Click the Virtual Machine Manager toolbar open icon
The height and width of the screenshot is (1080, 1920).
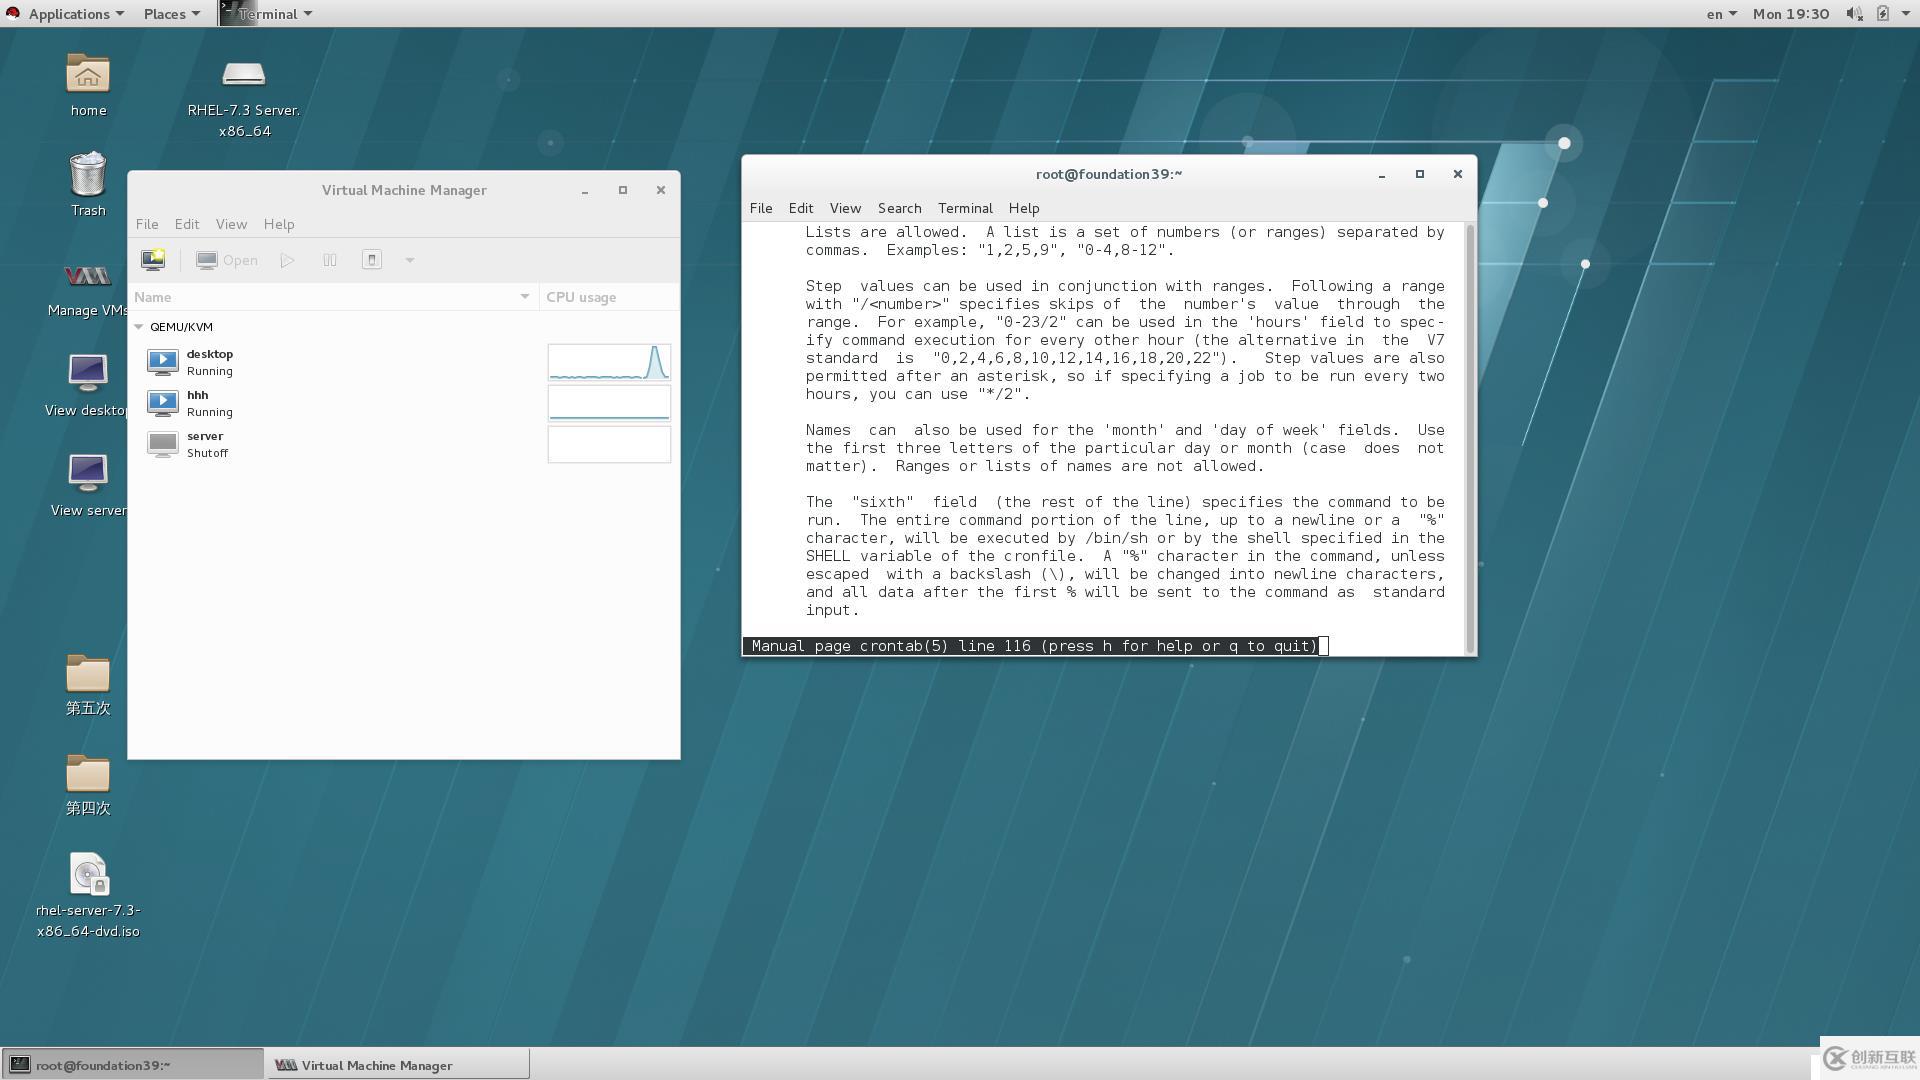[x=224, y=260]
